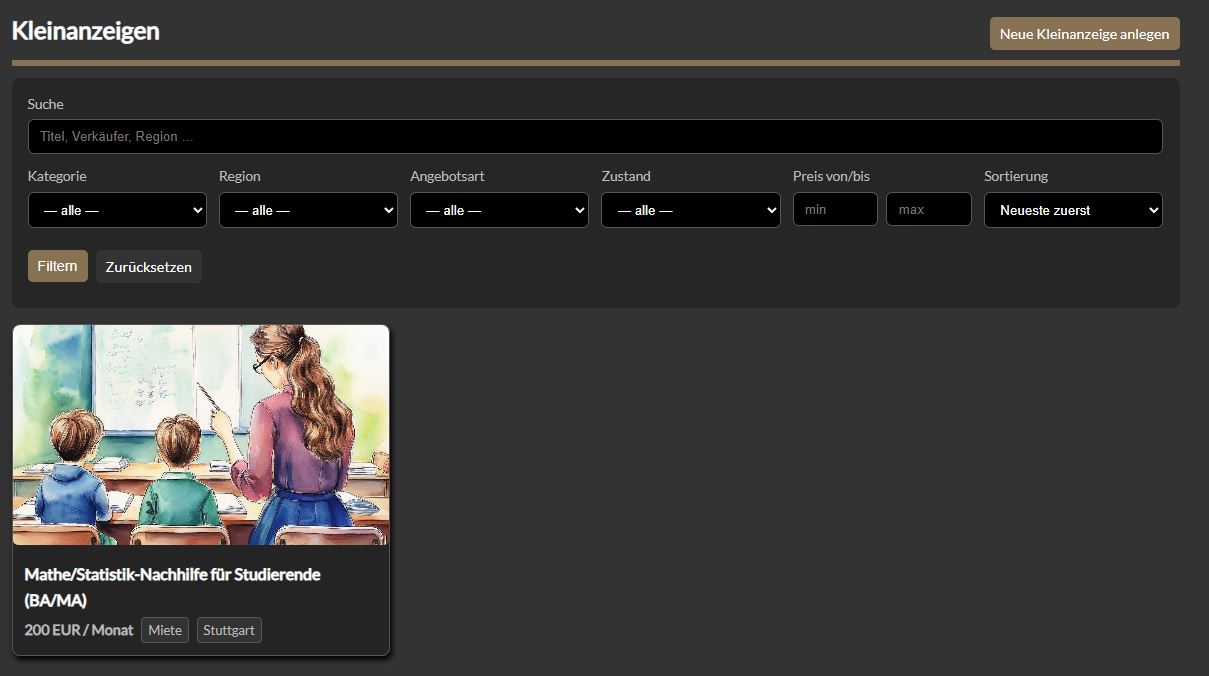Screen dimensions: 1209x676
Task: Click the Stuttgart region tag
Action: pos(229,630)
